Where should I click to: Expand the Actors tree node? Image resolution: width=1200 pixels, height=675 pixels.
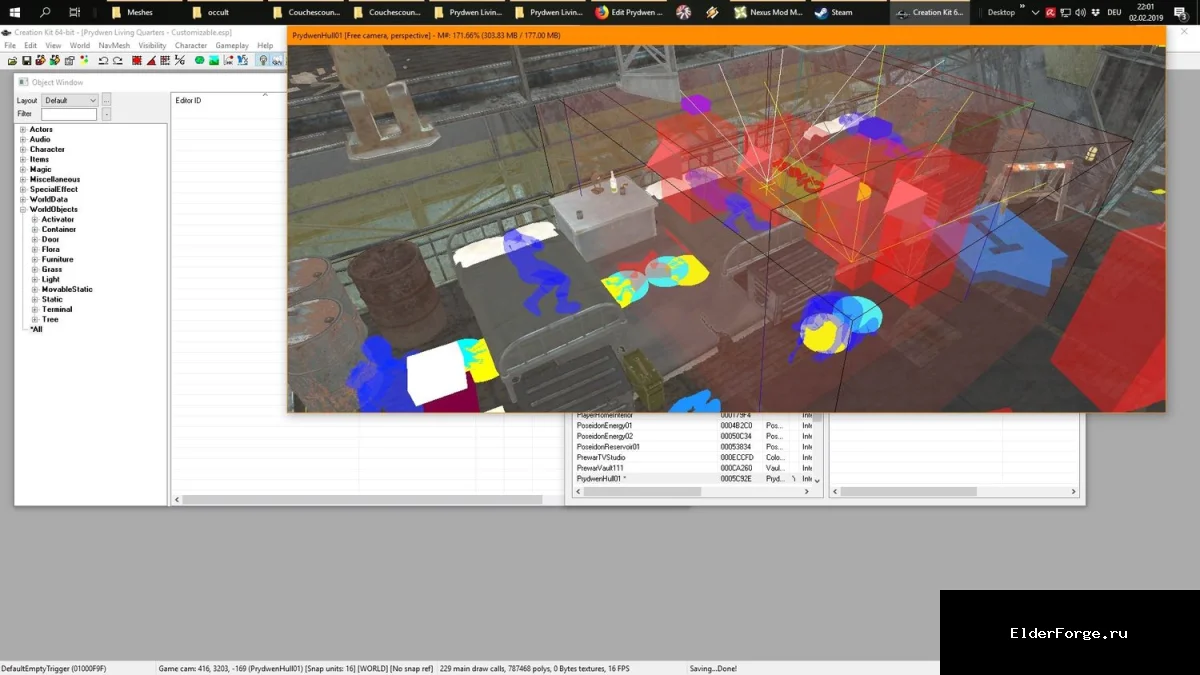pyautogui.click(x=23, y=130)
